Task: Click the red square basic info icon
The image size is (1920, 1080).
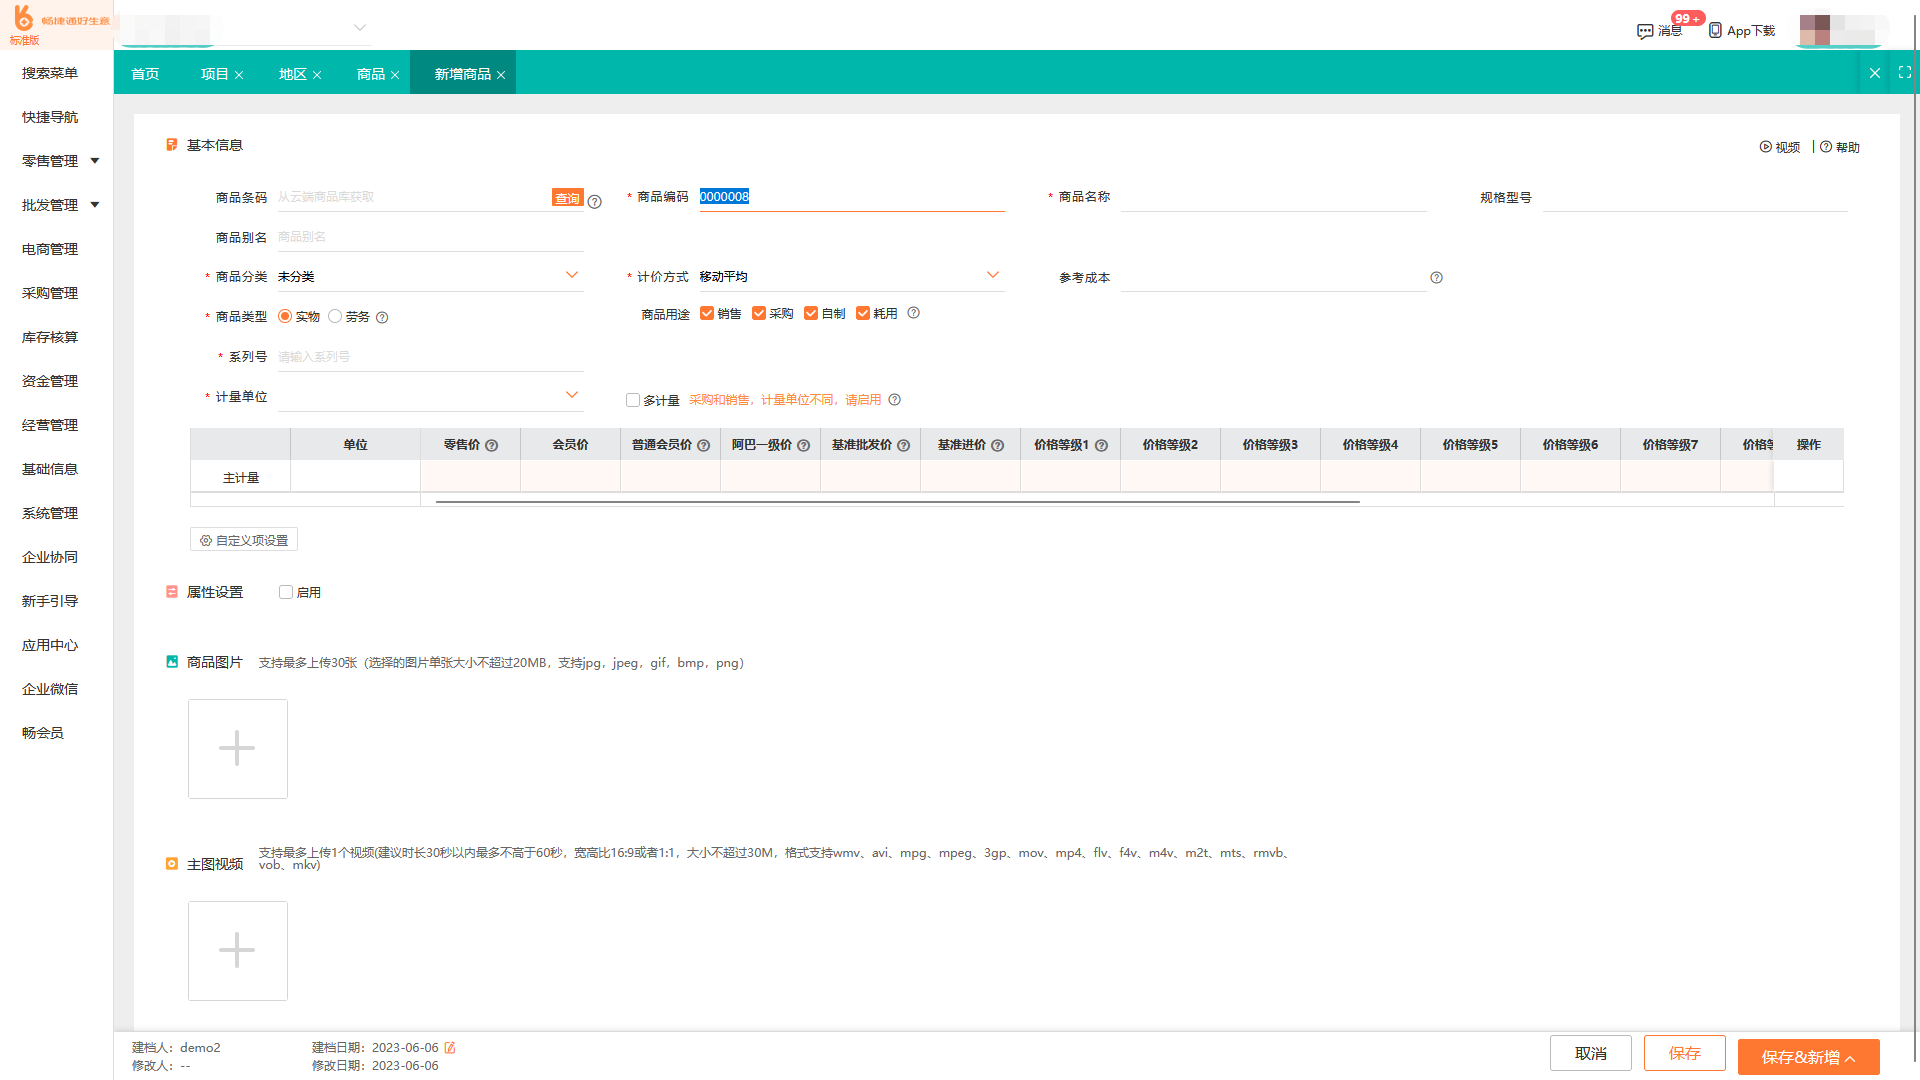Action: [171, 145]
